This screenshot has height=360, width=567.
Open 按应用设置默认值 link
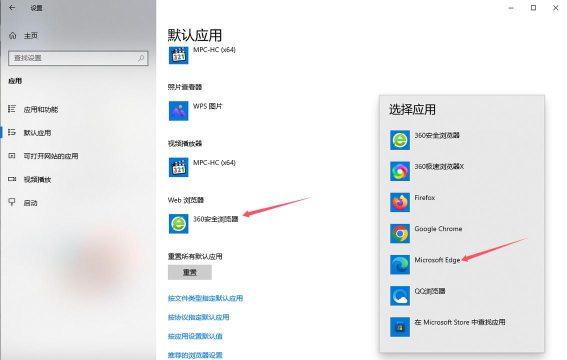(195, 336)
